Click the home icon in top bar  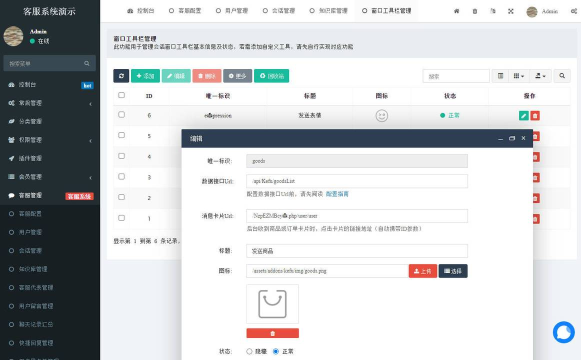(456, 11)
